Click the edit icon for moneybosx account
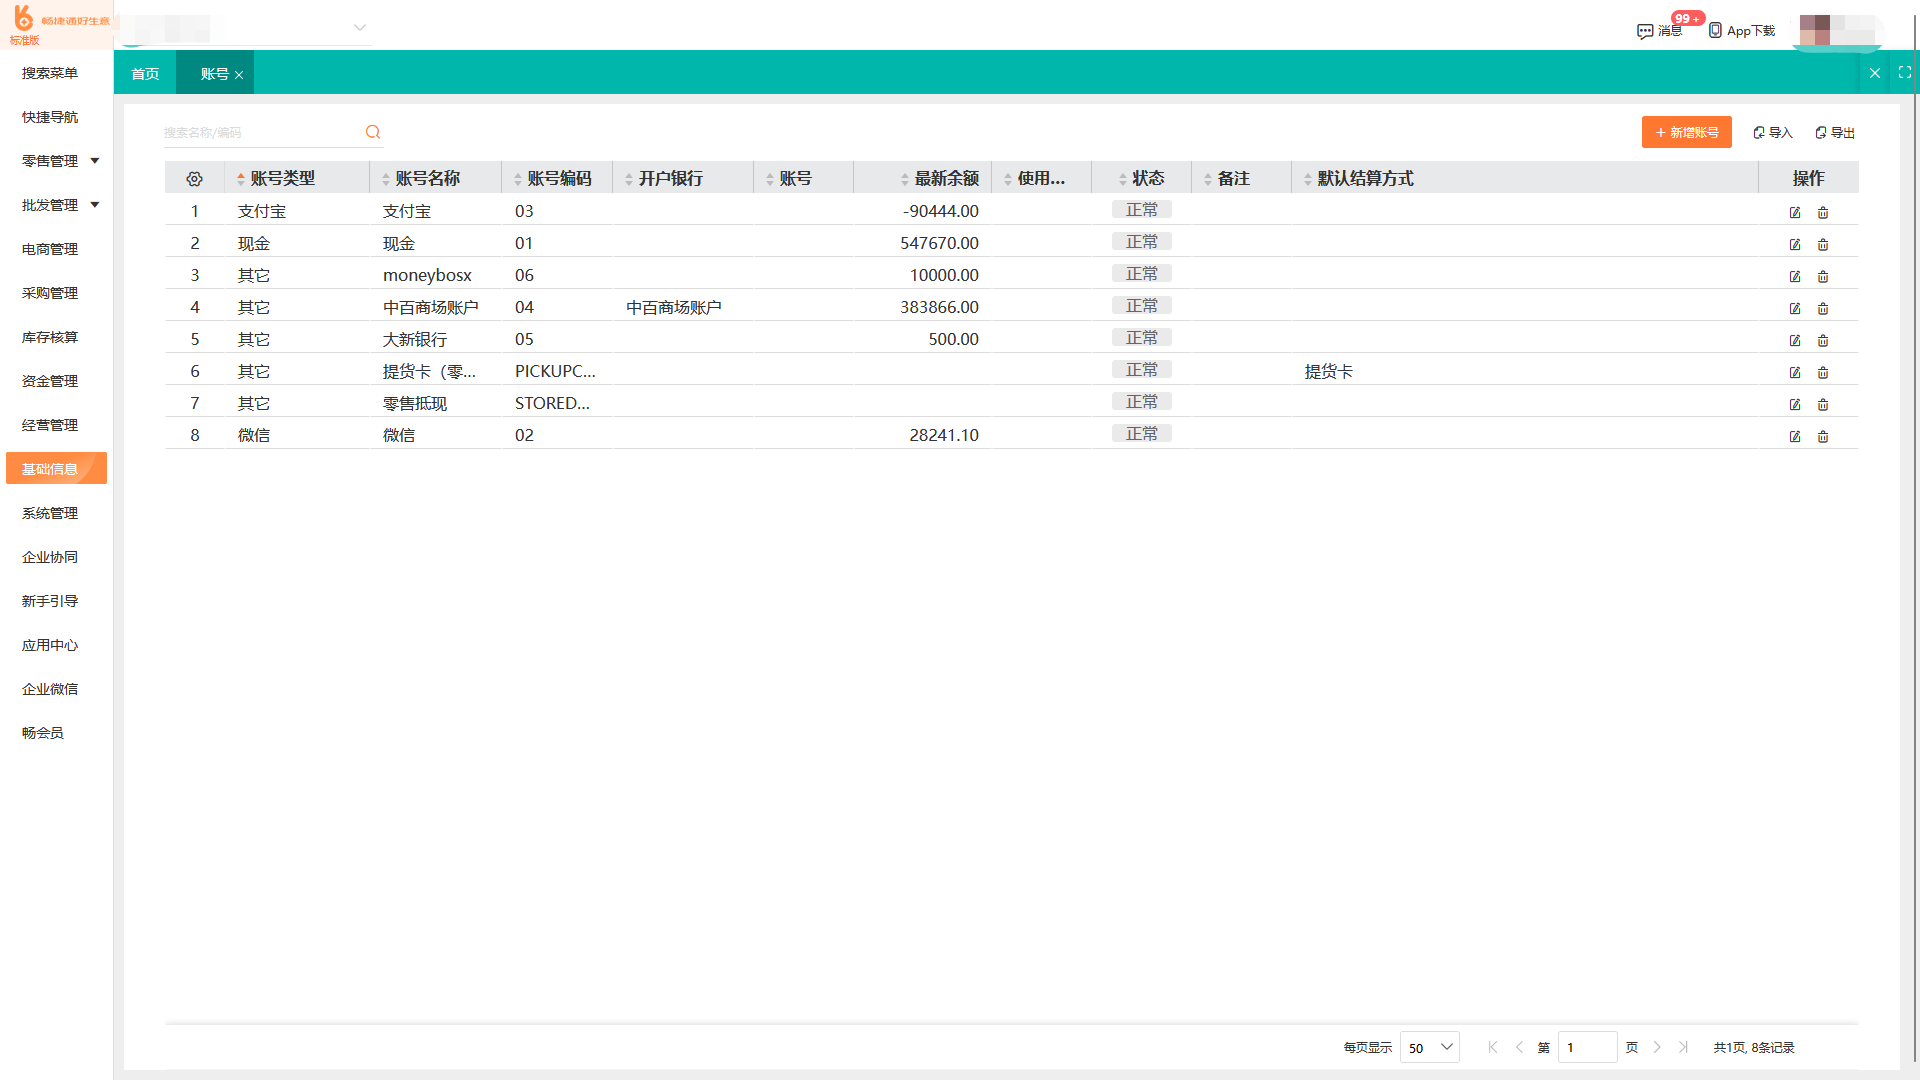 [1795, 274]
